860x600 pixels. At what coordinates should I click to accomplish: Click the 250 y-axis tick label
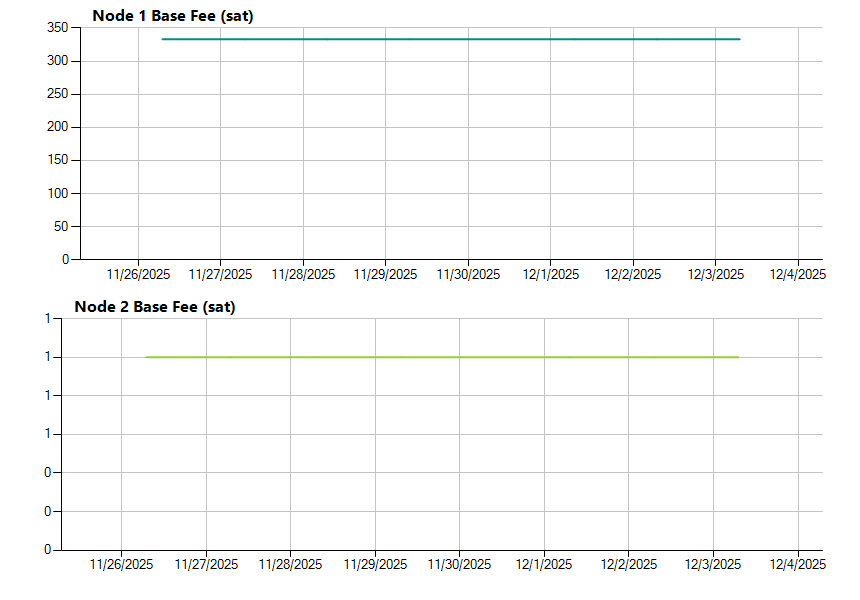(56, 94)
